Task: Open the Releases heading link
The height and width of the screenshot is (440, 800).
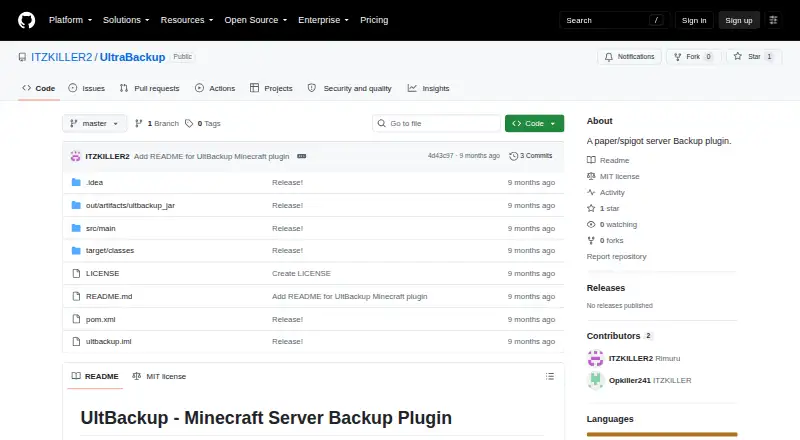Action: click(606, 288)
